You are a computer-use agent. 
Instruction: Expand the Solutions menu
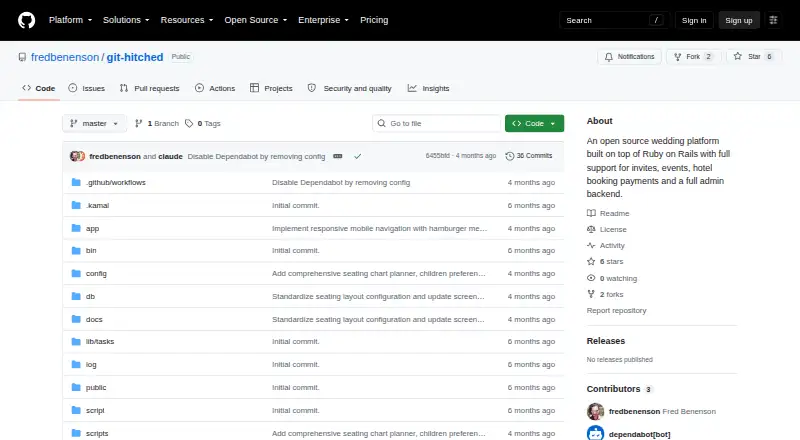coord(126,20)
